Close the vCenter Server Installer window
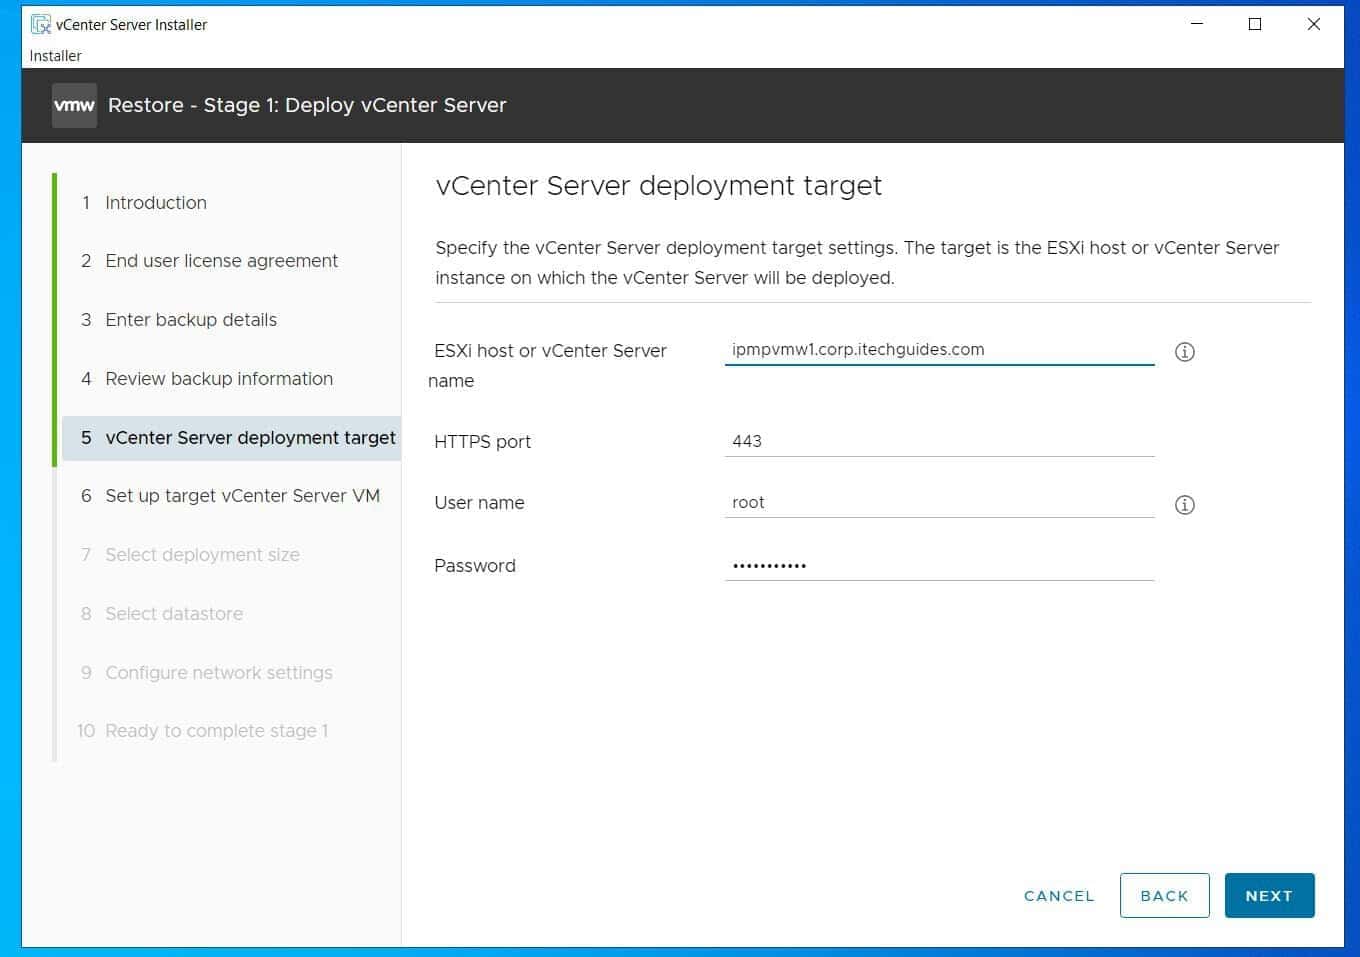The height and width of the screenshot is (957, 1360). tap(1314, 24)
